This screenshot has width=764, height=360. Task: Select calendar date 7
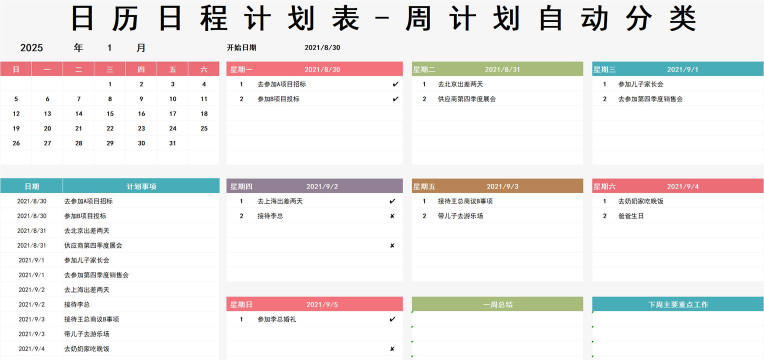pos(78,99)
